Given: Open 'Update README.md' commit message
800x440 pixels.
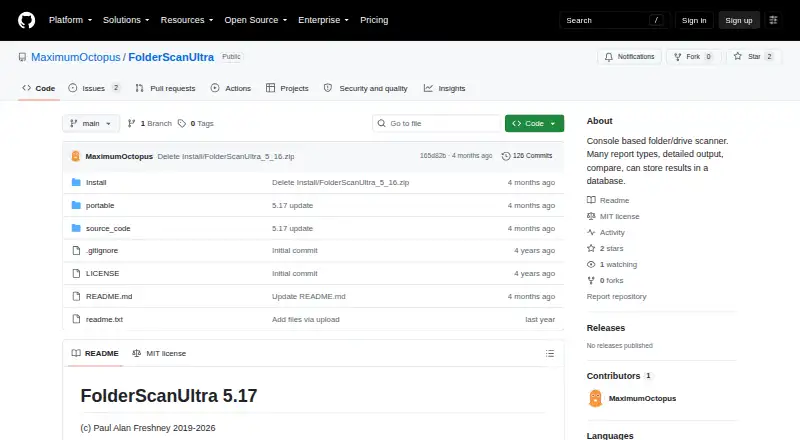Looking at the screenshot, I should (x=309, y=297).
